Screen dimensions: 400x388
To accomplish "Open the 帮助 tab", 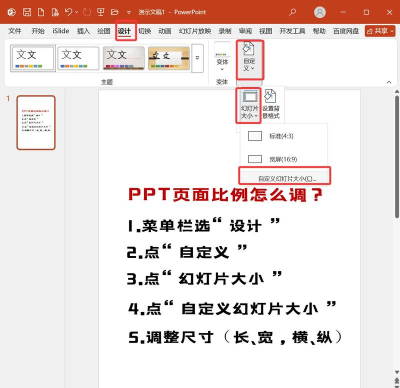I will tap(319, 31).
